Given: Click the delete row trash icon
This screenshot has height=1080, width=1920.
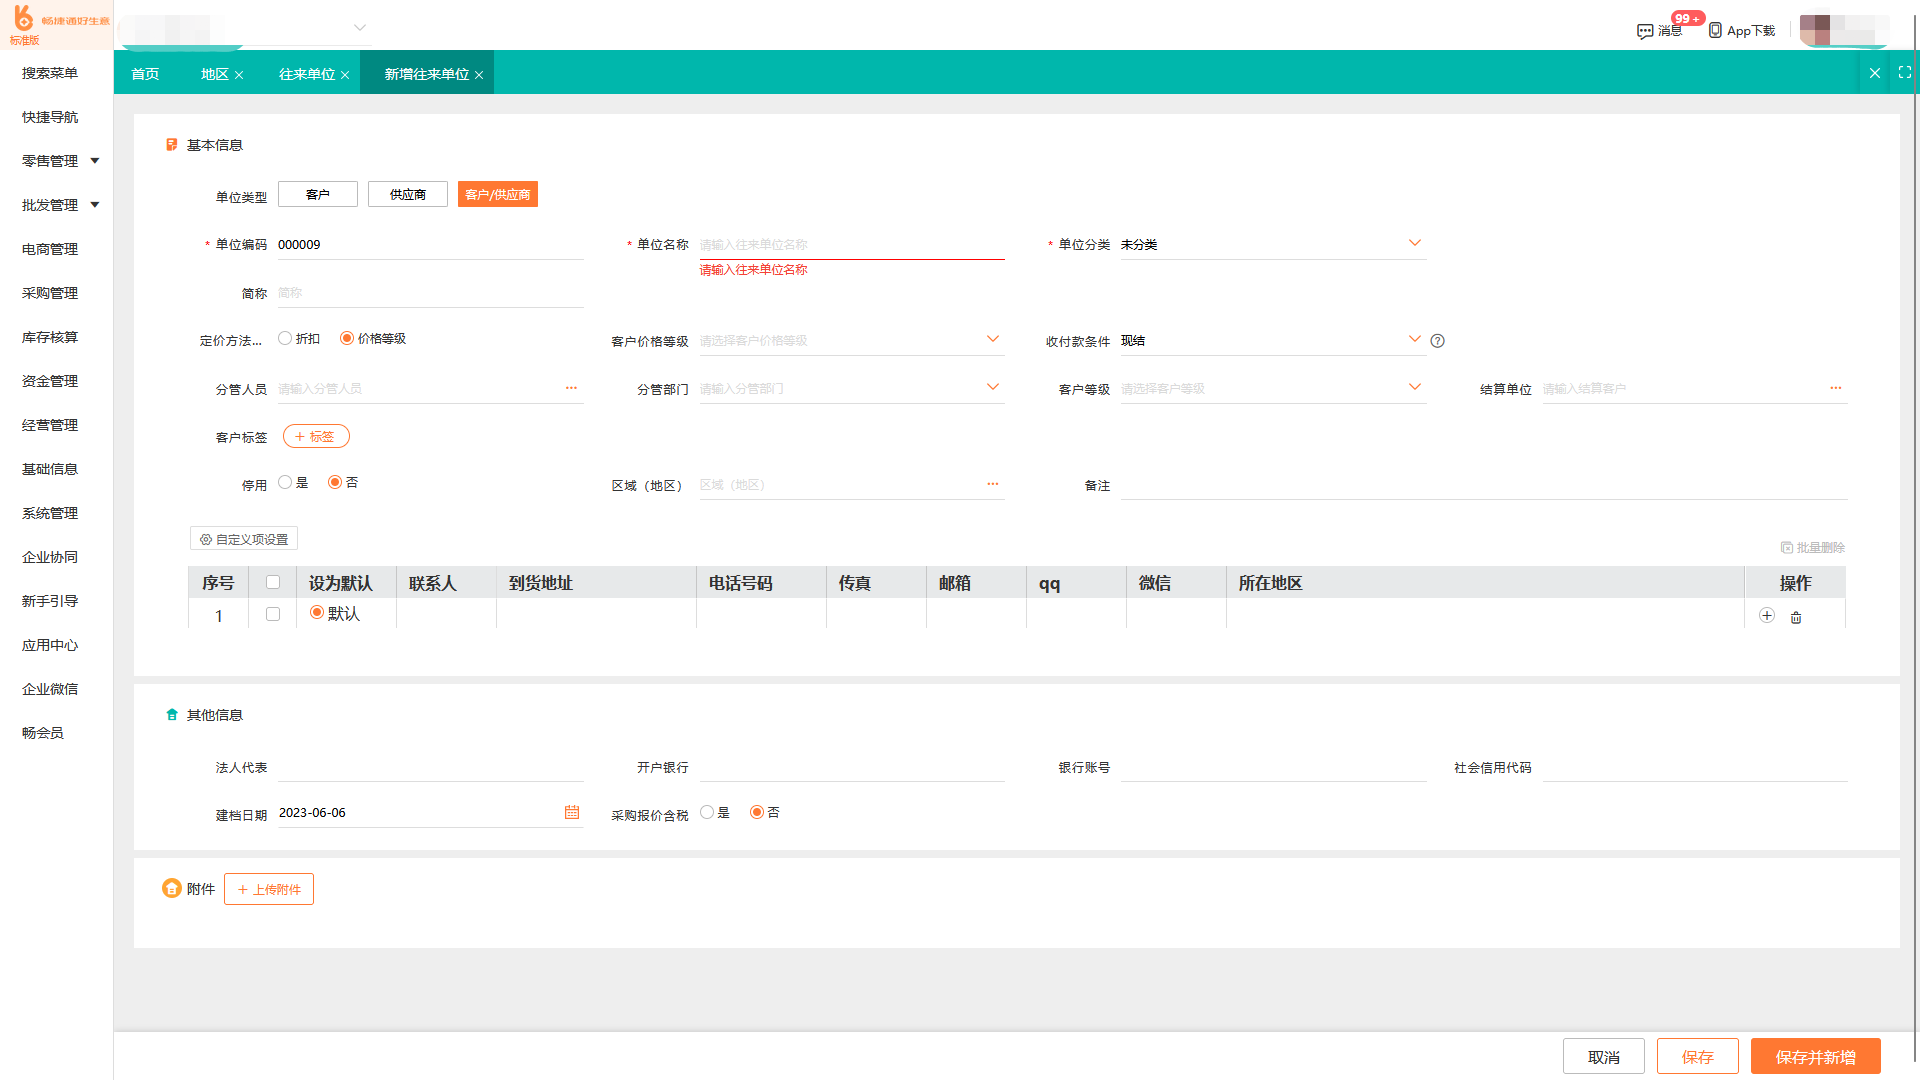Looking at the screenshot, I should tap(1796, 616).
